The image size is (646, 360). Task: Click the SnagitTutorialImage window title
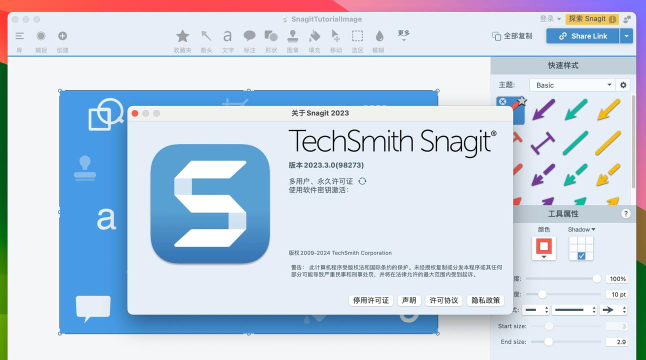coord(326,19)
